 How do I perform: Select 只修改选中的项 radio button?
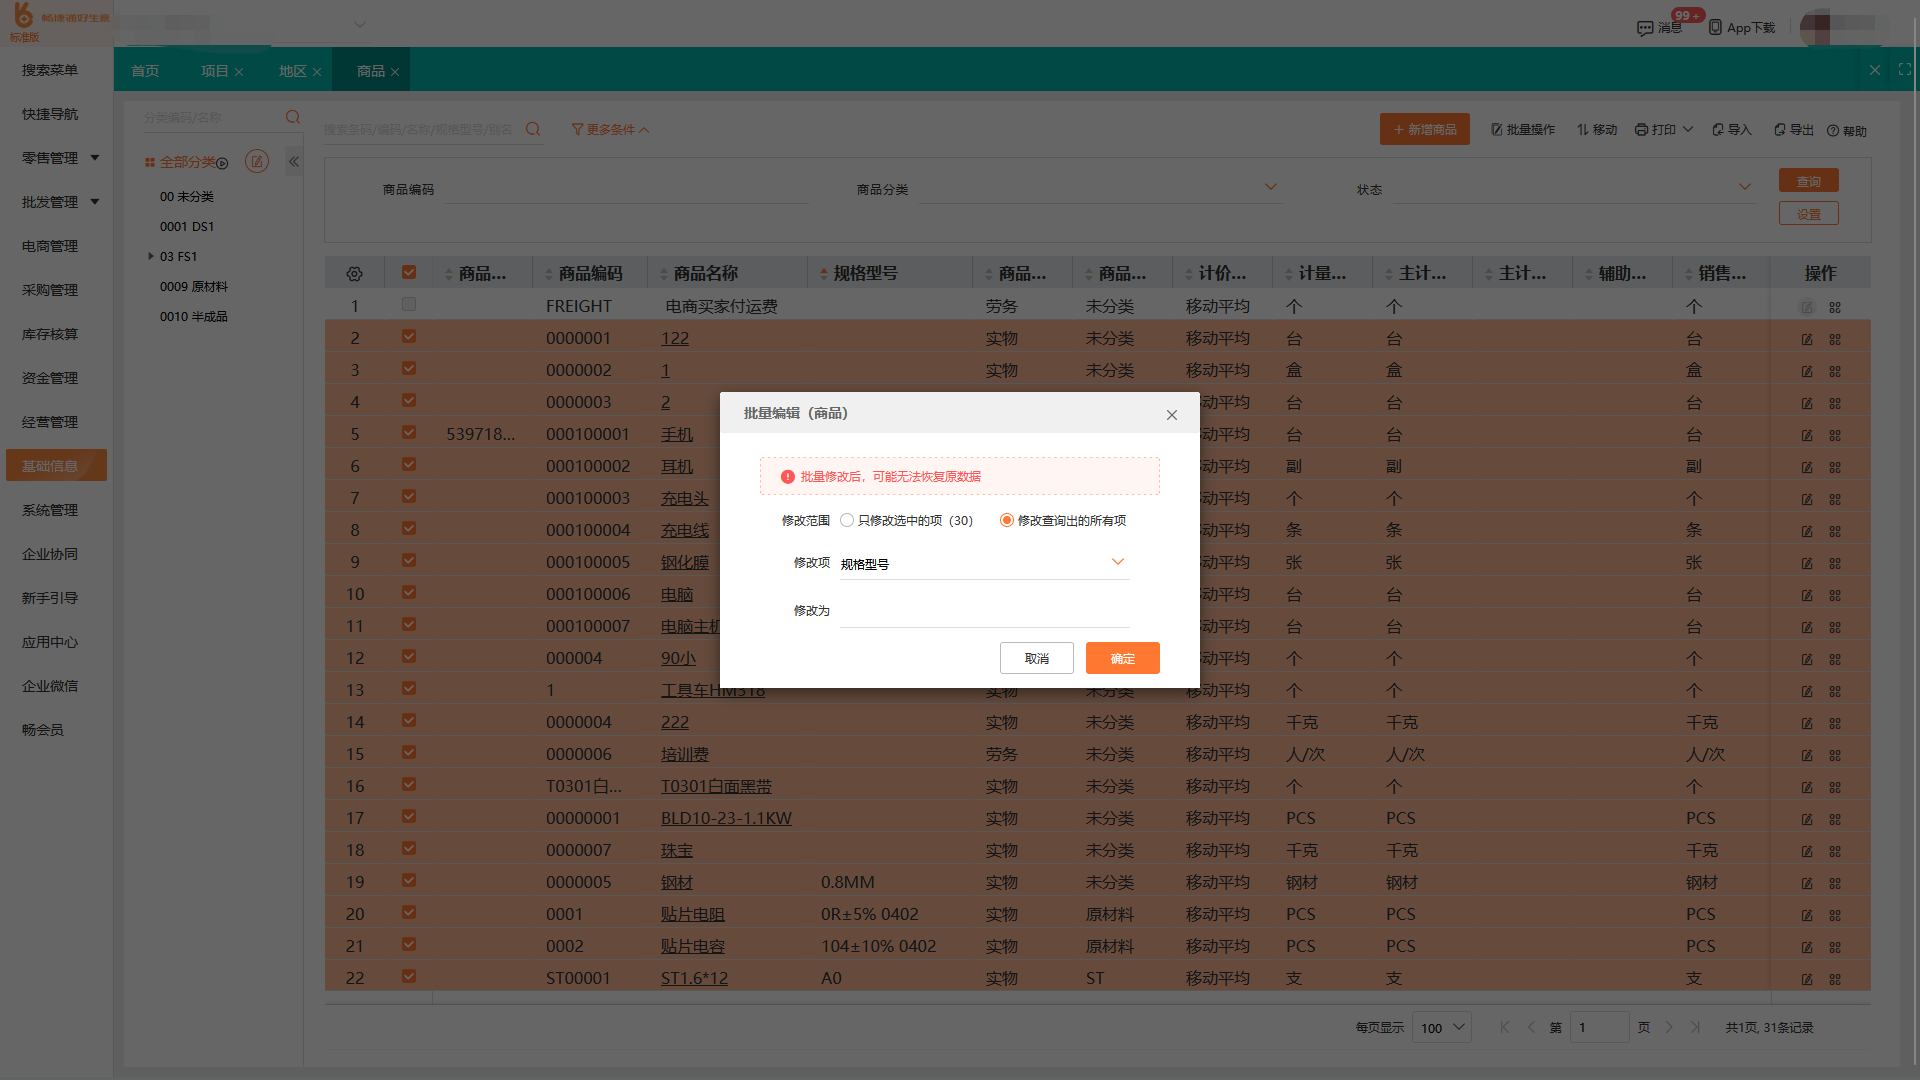point(847,520)
